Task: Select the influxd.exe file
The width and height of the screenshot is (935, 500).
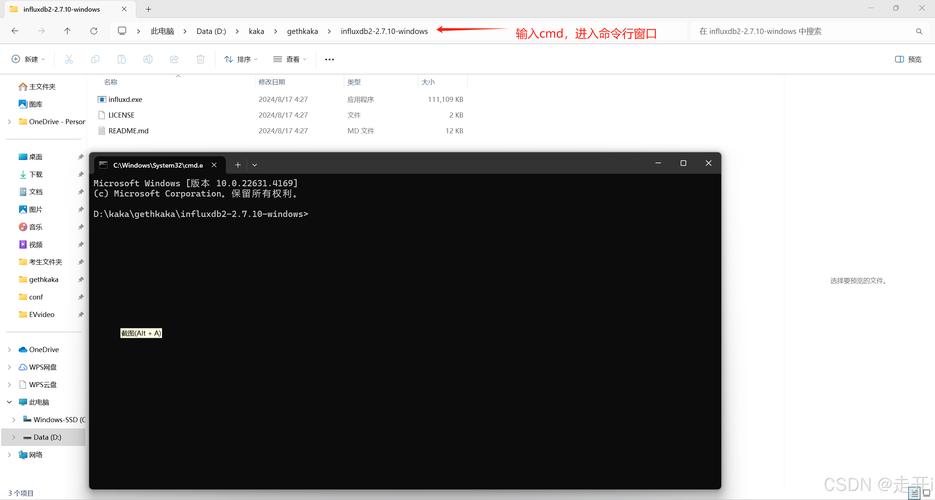Action: point(125,100)
